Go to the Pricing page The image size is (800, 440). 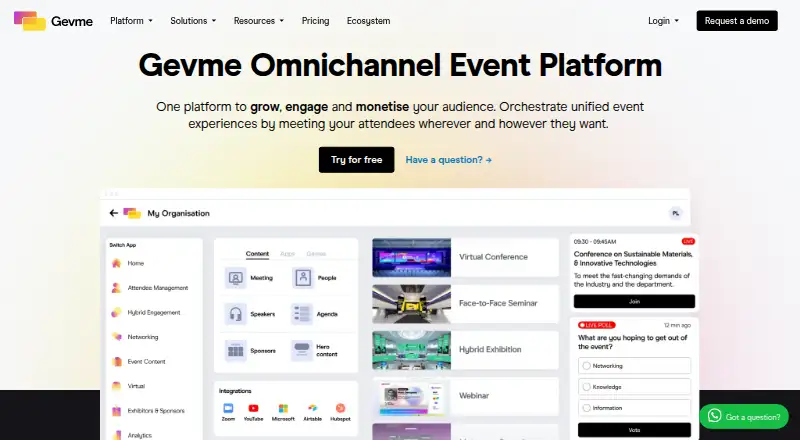pyautogui.click(x=315, y=21)
